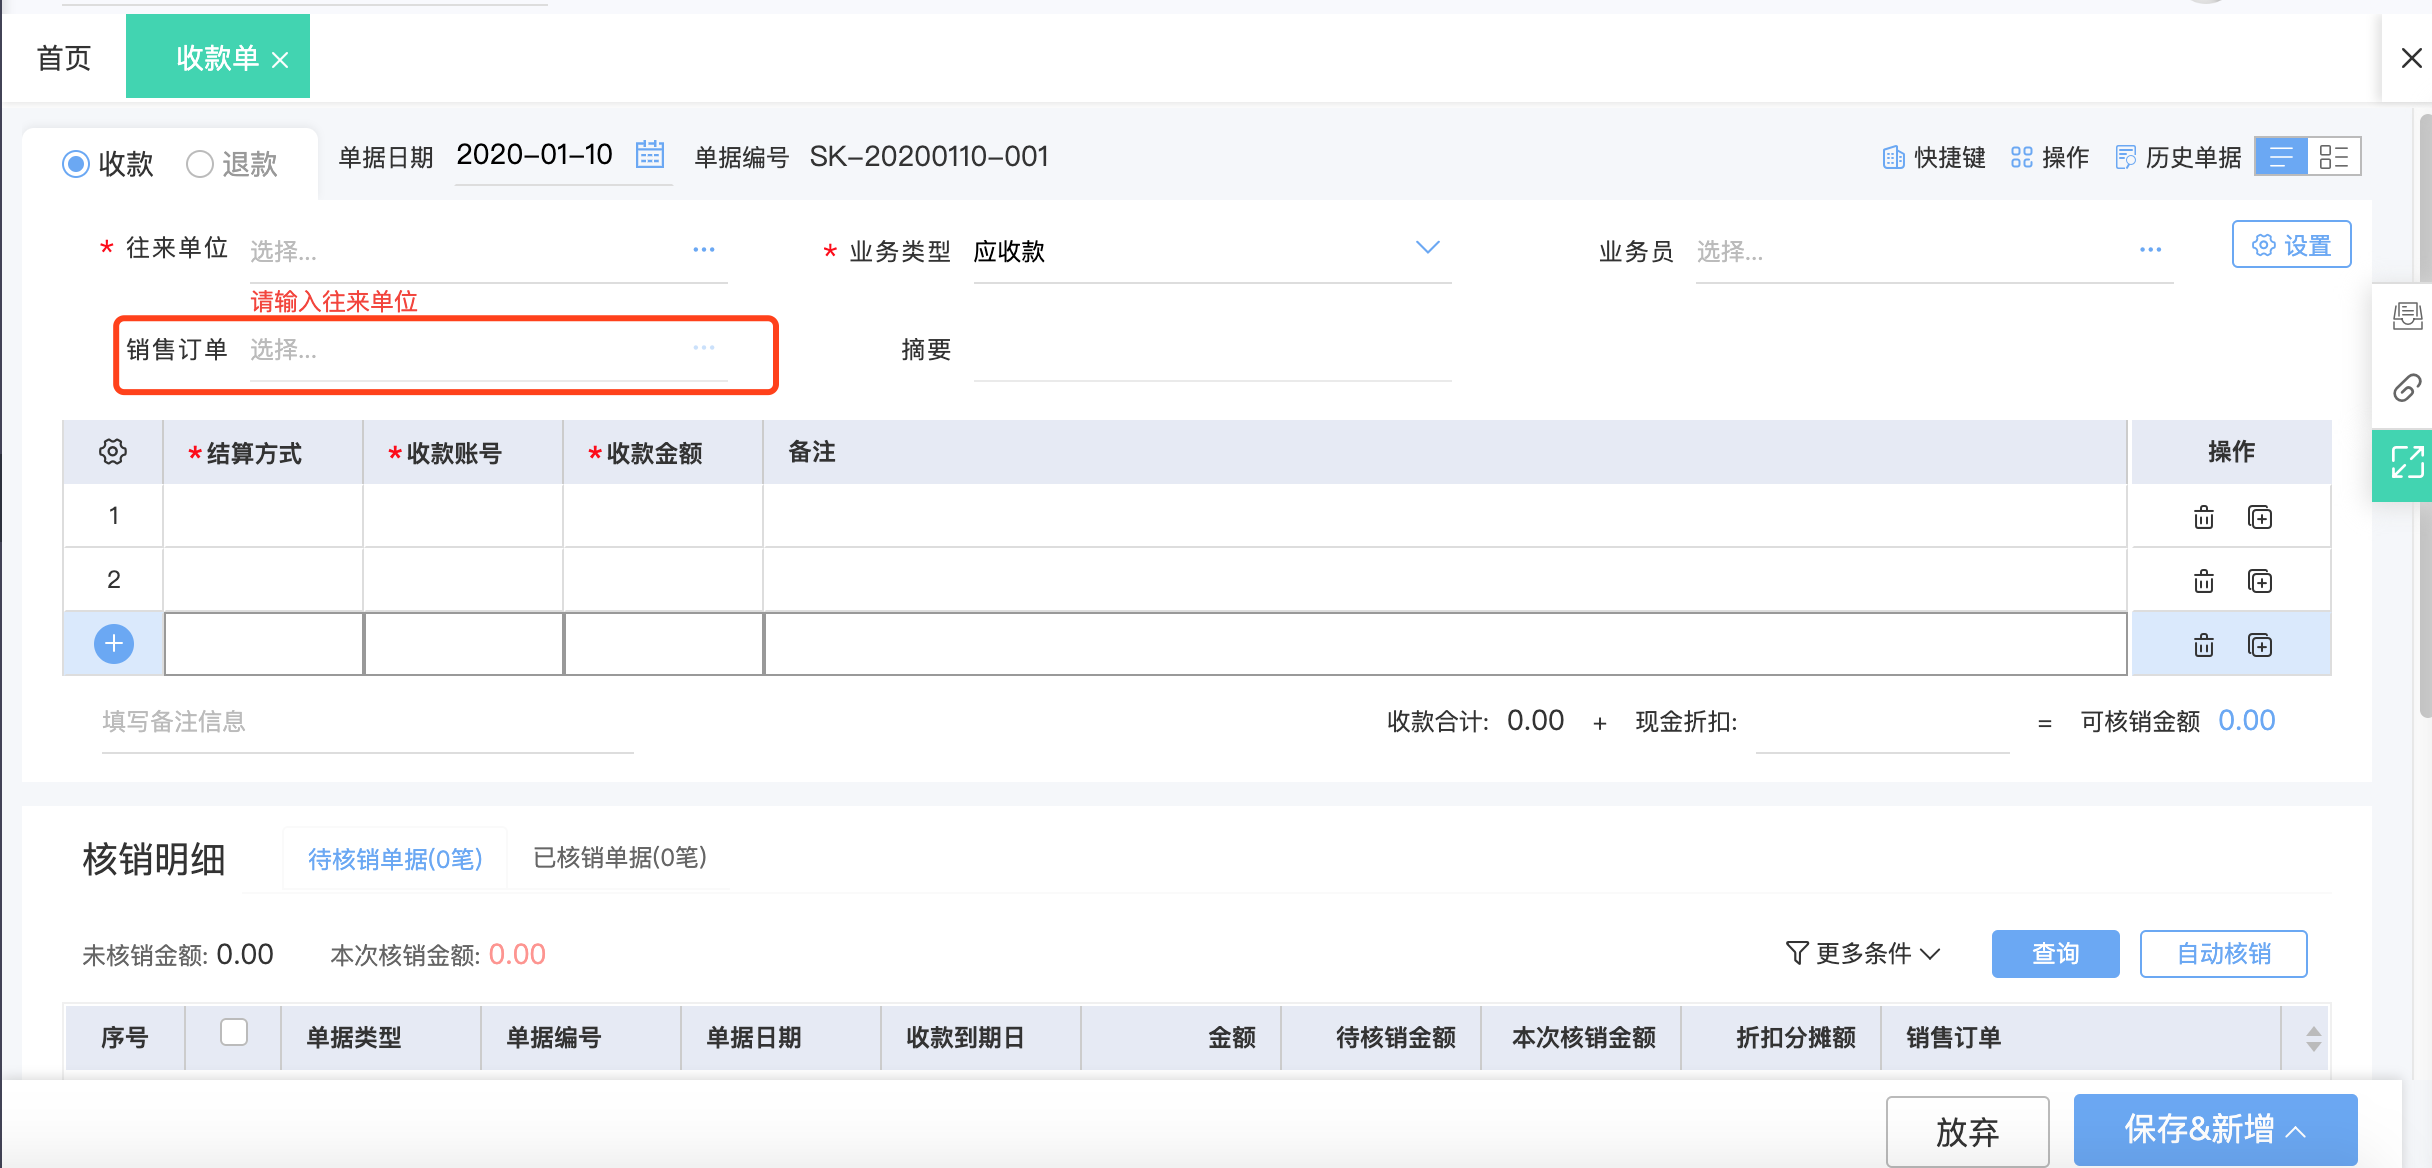
Task: Click copy row icon in row 1
Action: (x=2263, y=518)
